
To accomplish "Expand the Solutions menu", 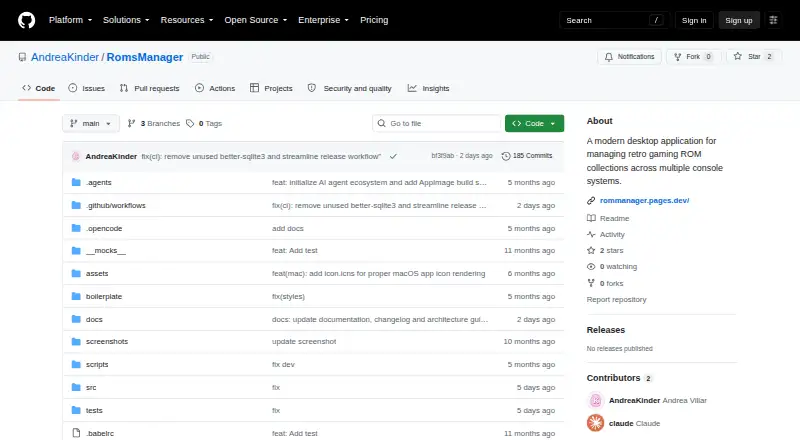I will pos(126,20).
